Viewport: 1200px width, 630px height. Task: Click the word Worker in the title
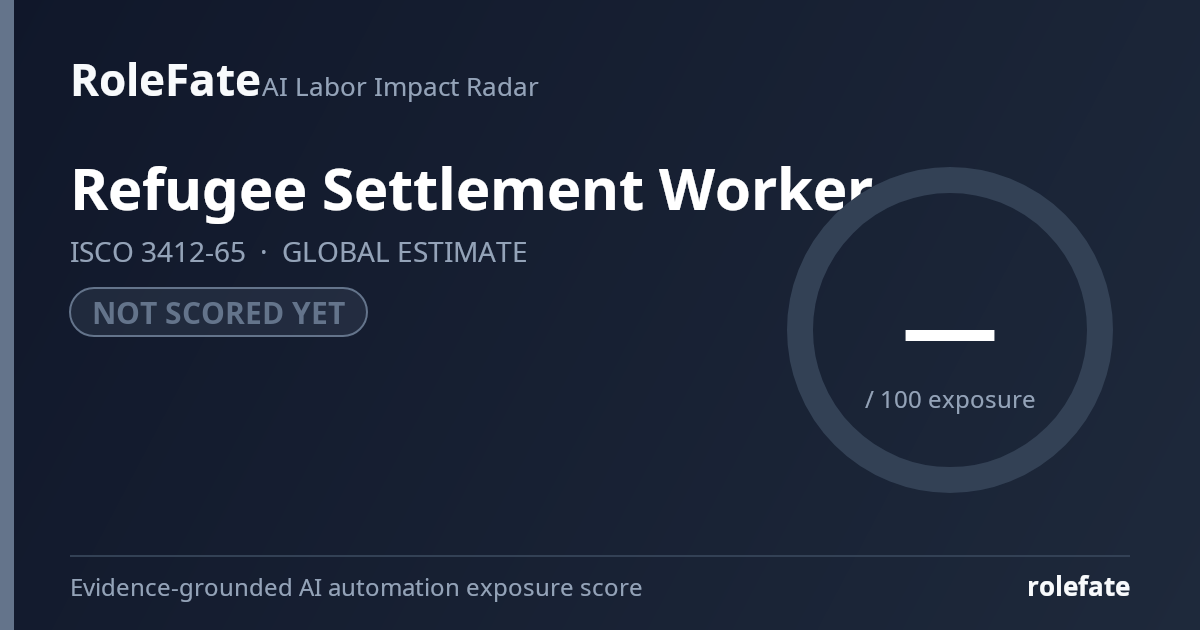click(x=766, y=190)
